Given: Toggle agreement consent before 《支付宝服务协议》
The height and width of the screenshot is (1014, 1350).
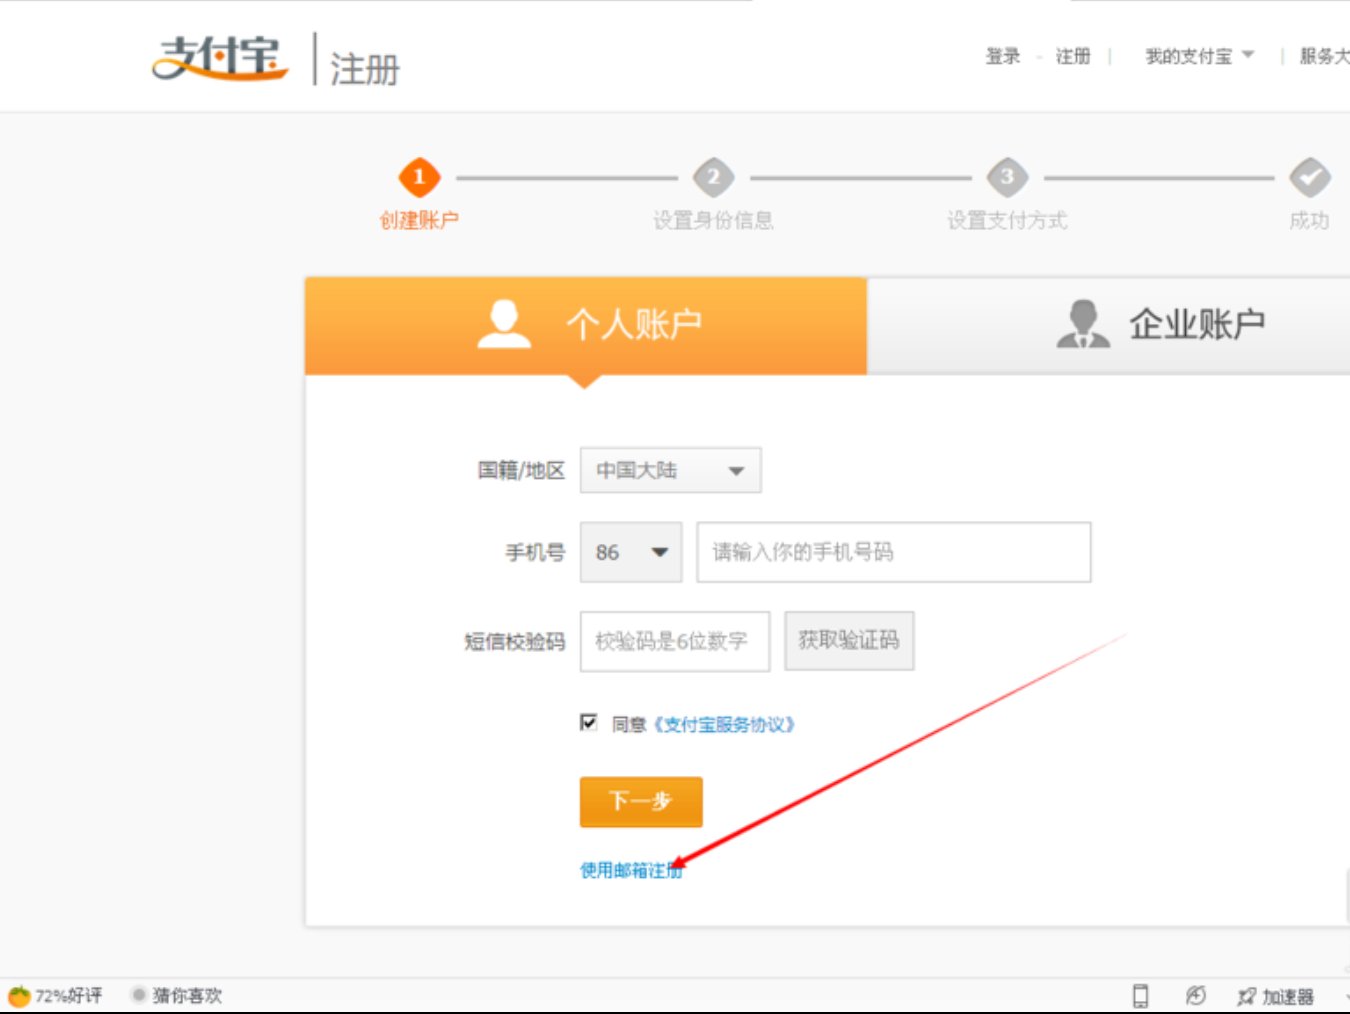Looking at the screenshot, I should point(588,722).
